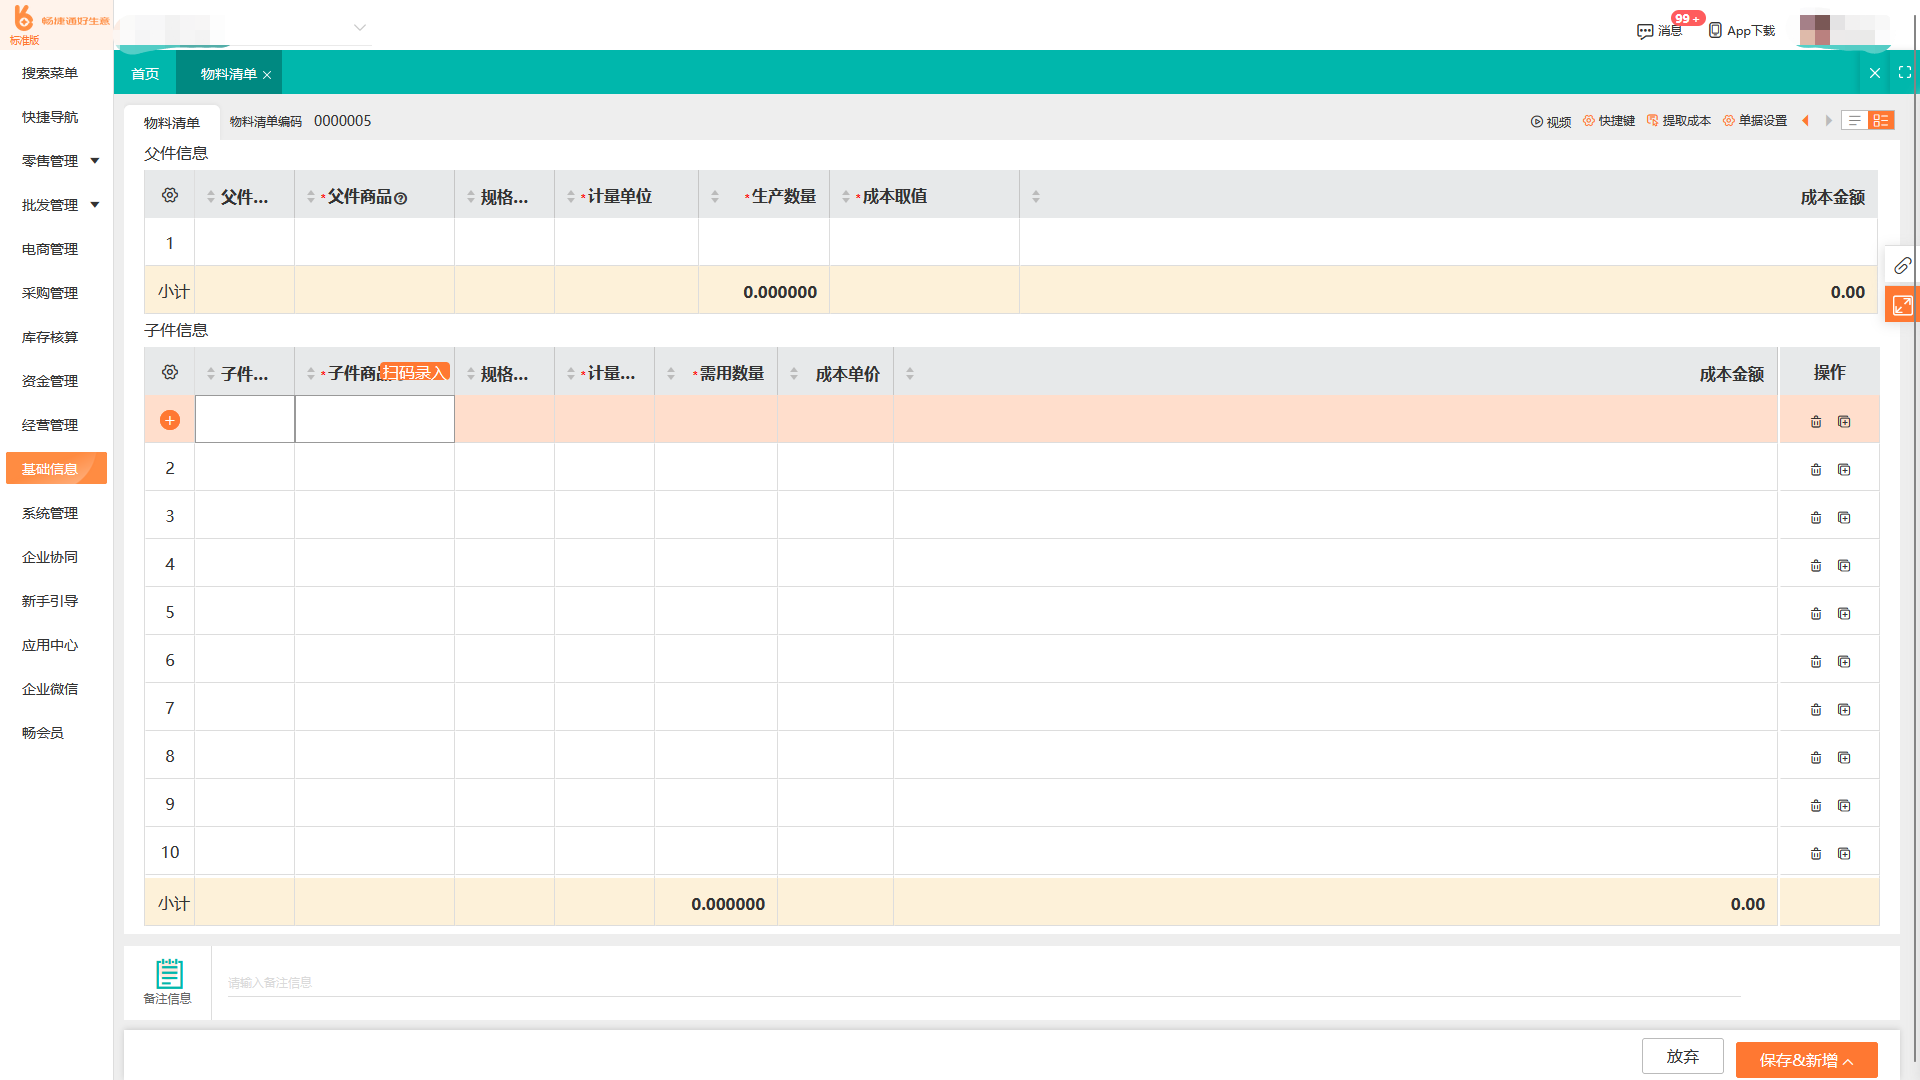
Task: Click the copy icon on row 2 child item
Action: [x=1845, y=469]
